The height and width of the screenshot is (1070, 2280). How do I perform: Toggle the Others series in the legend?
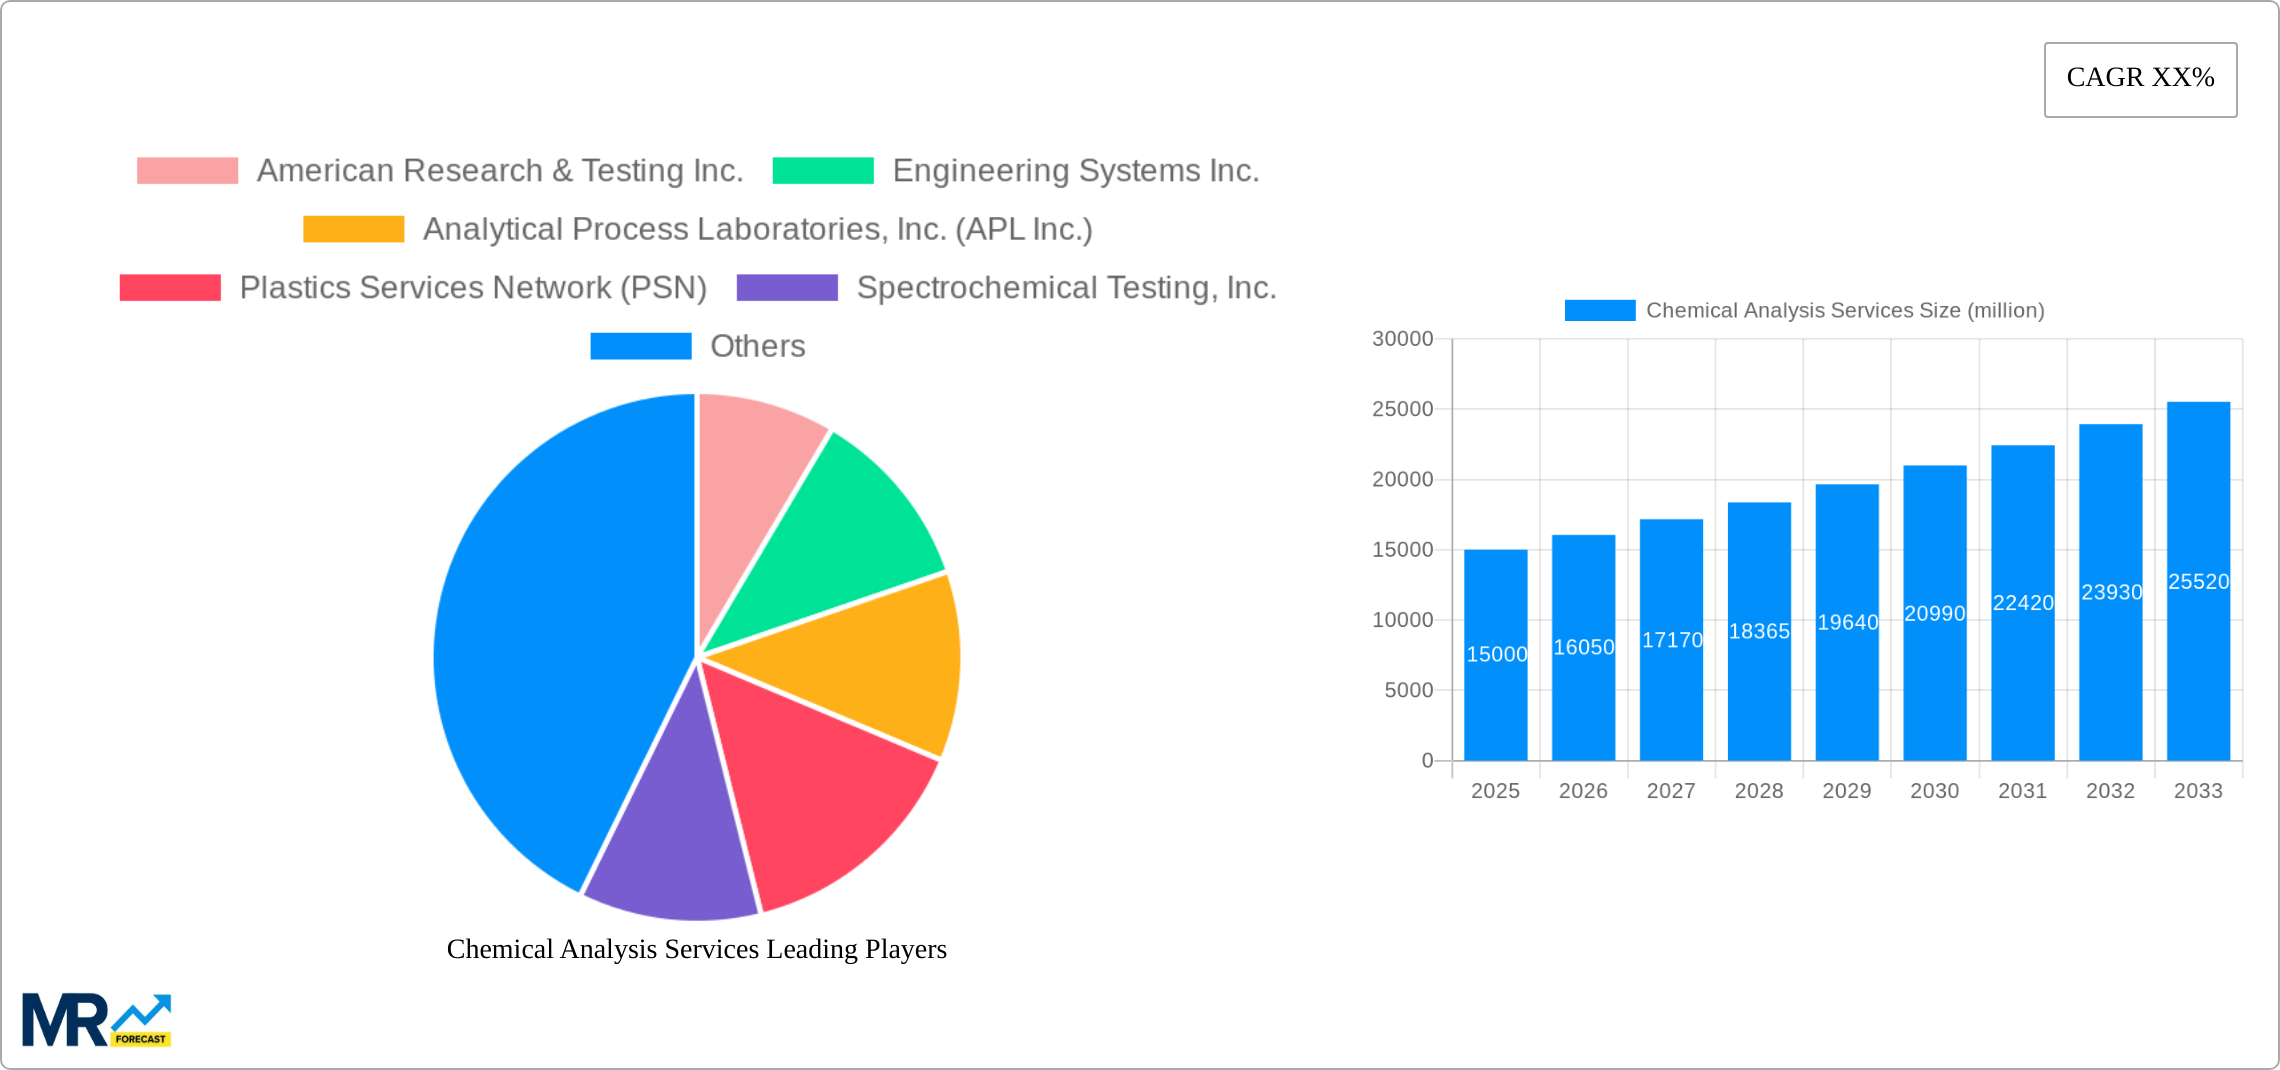(757, 346)
